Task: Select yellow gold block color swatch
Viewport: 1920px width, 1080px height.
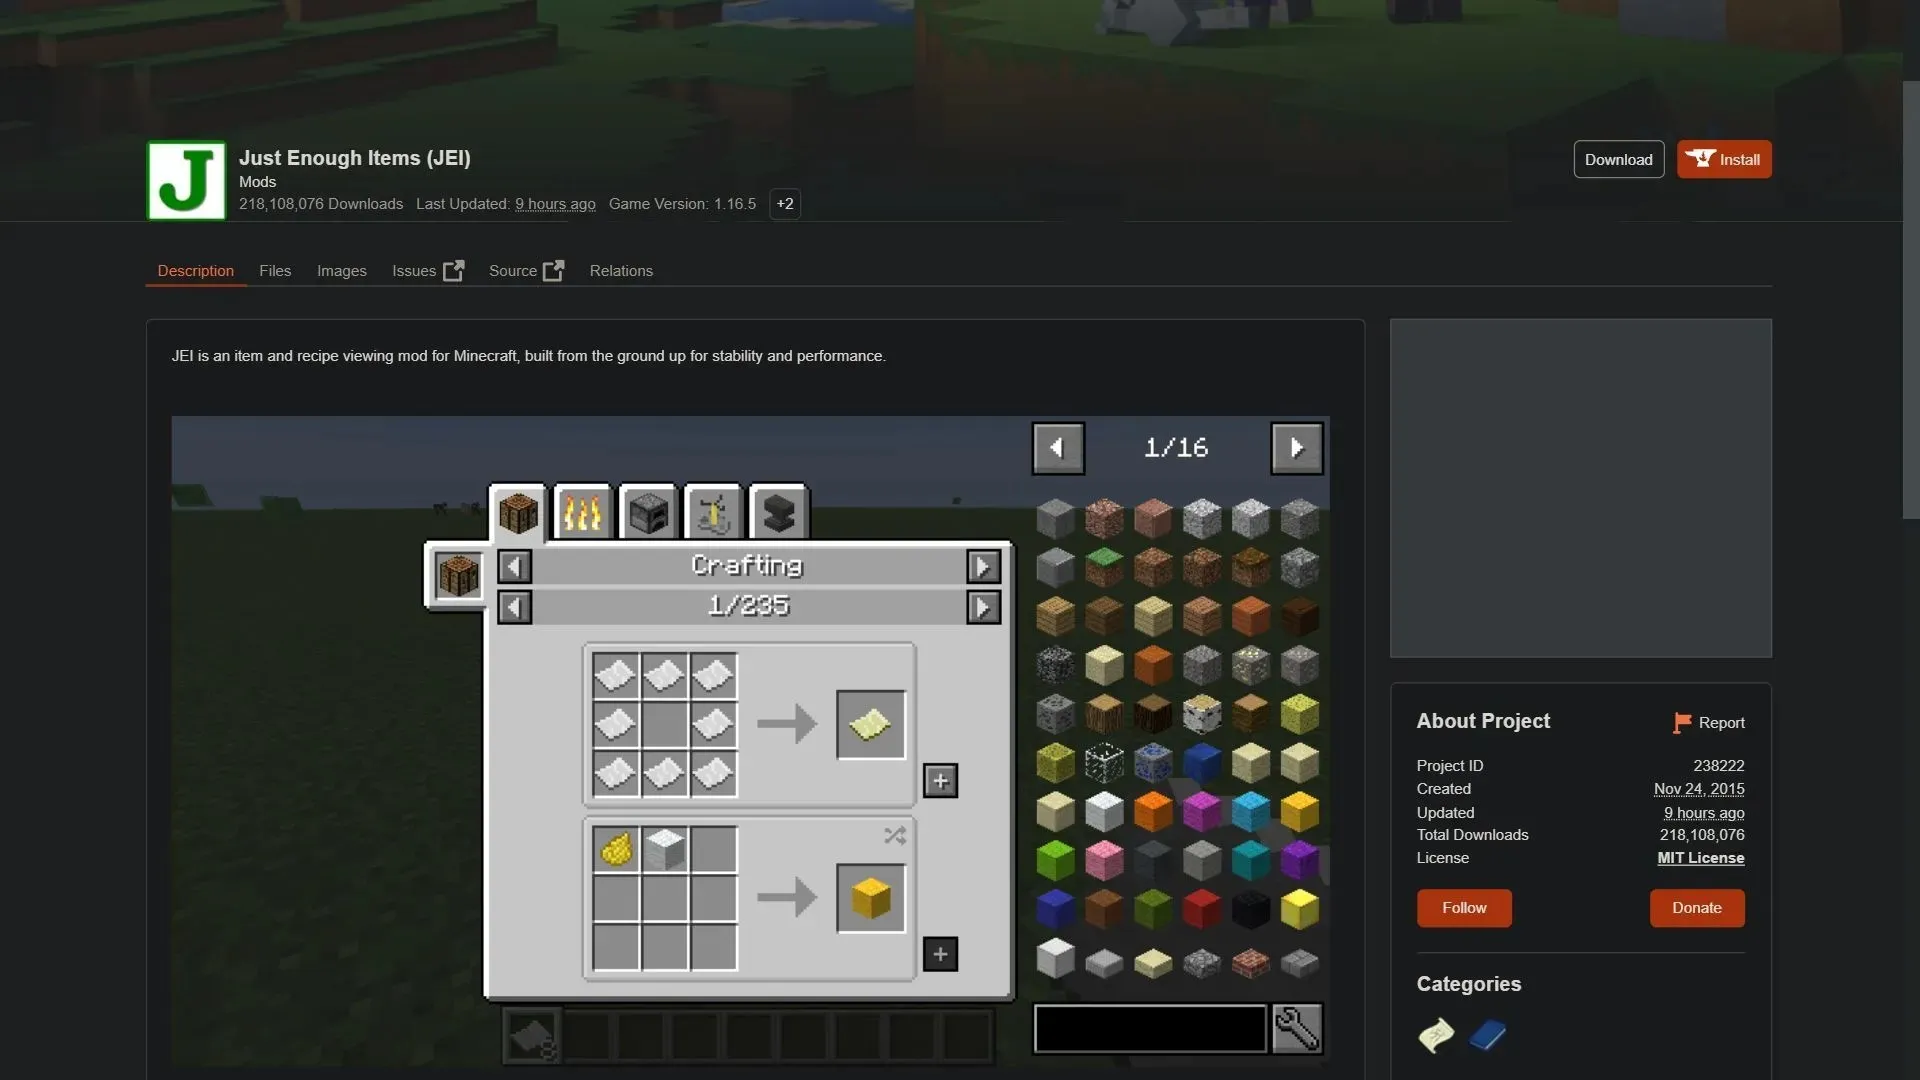Action: pos(1299,910)
